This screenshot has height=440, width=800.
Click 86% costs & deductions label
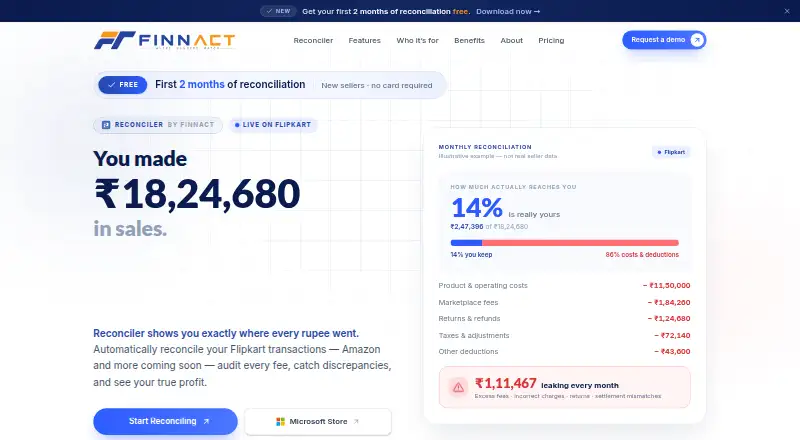[642, 255]
